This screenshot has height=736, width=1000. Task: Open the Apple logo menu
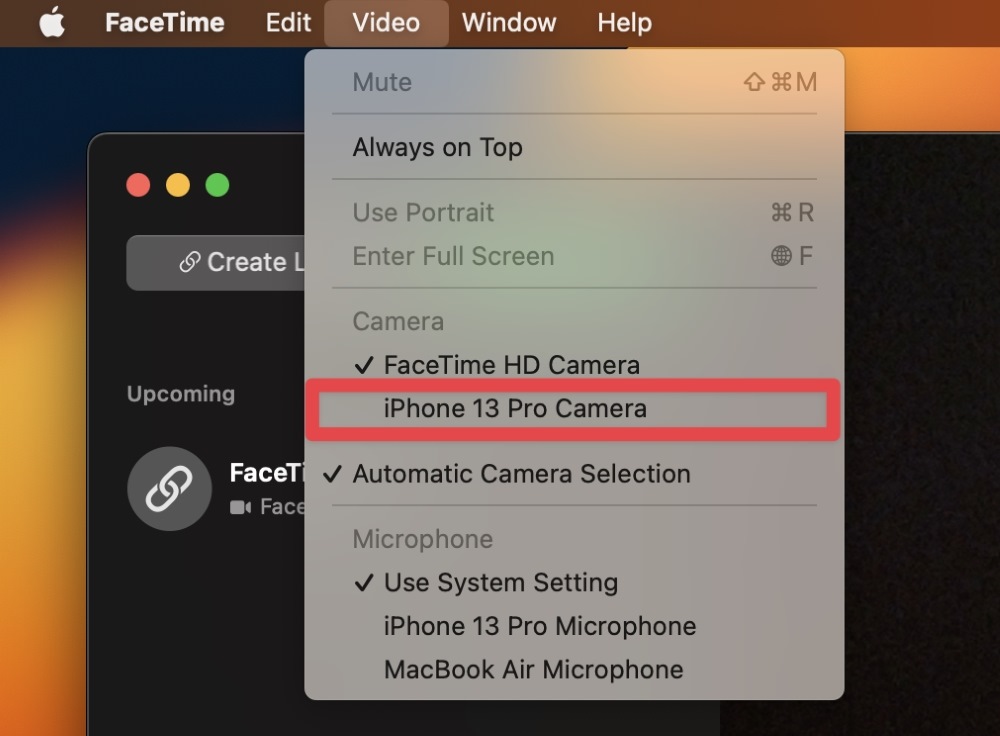[52, 23]
